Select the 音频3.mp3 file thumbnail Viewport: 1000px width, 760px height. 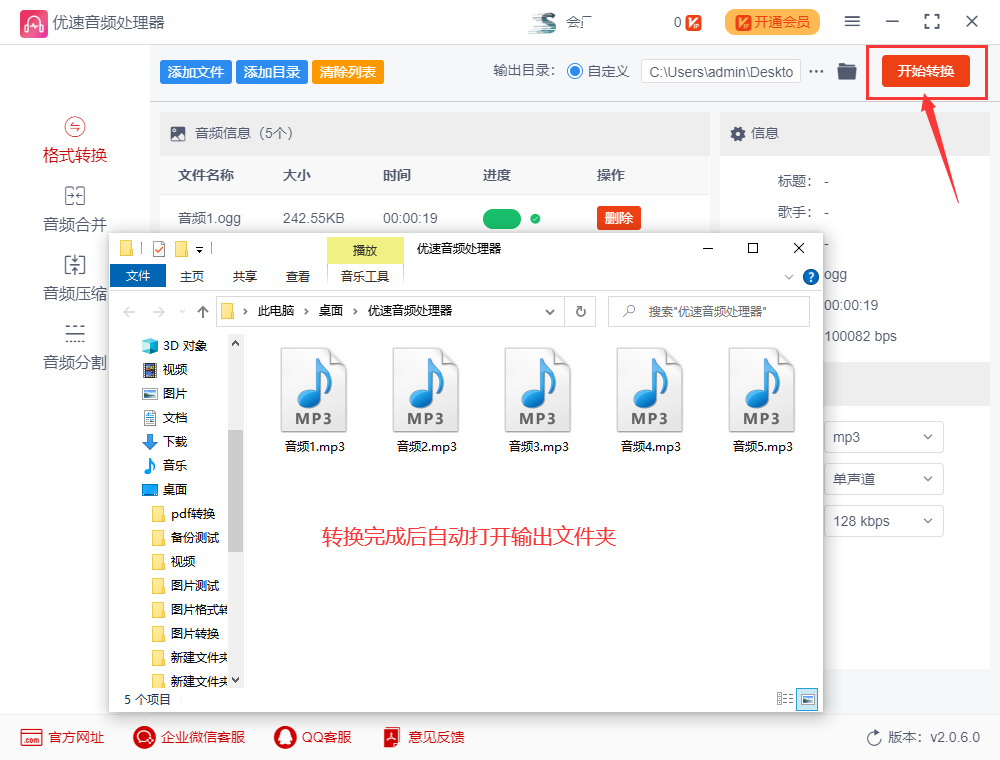point(538,400)
